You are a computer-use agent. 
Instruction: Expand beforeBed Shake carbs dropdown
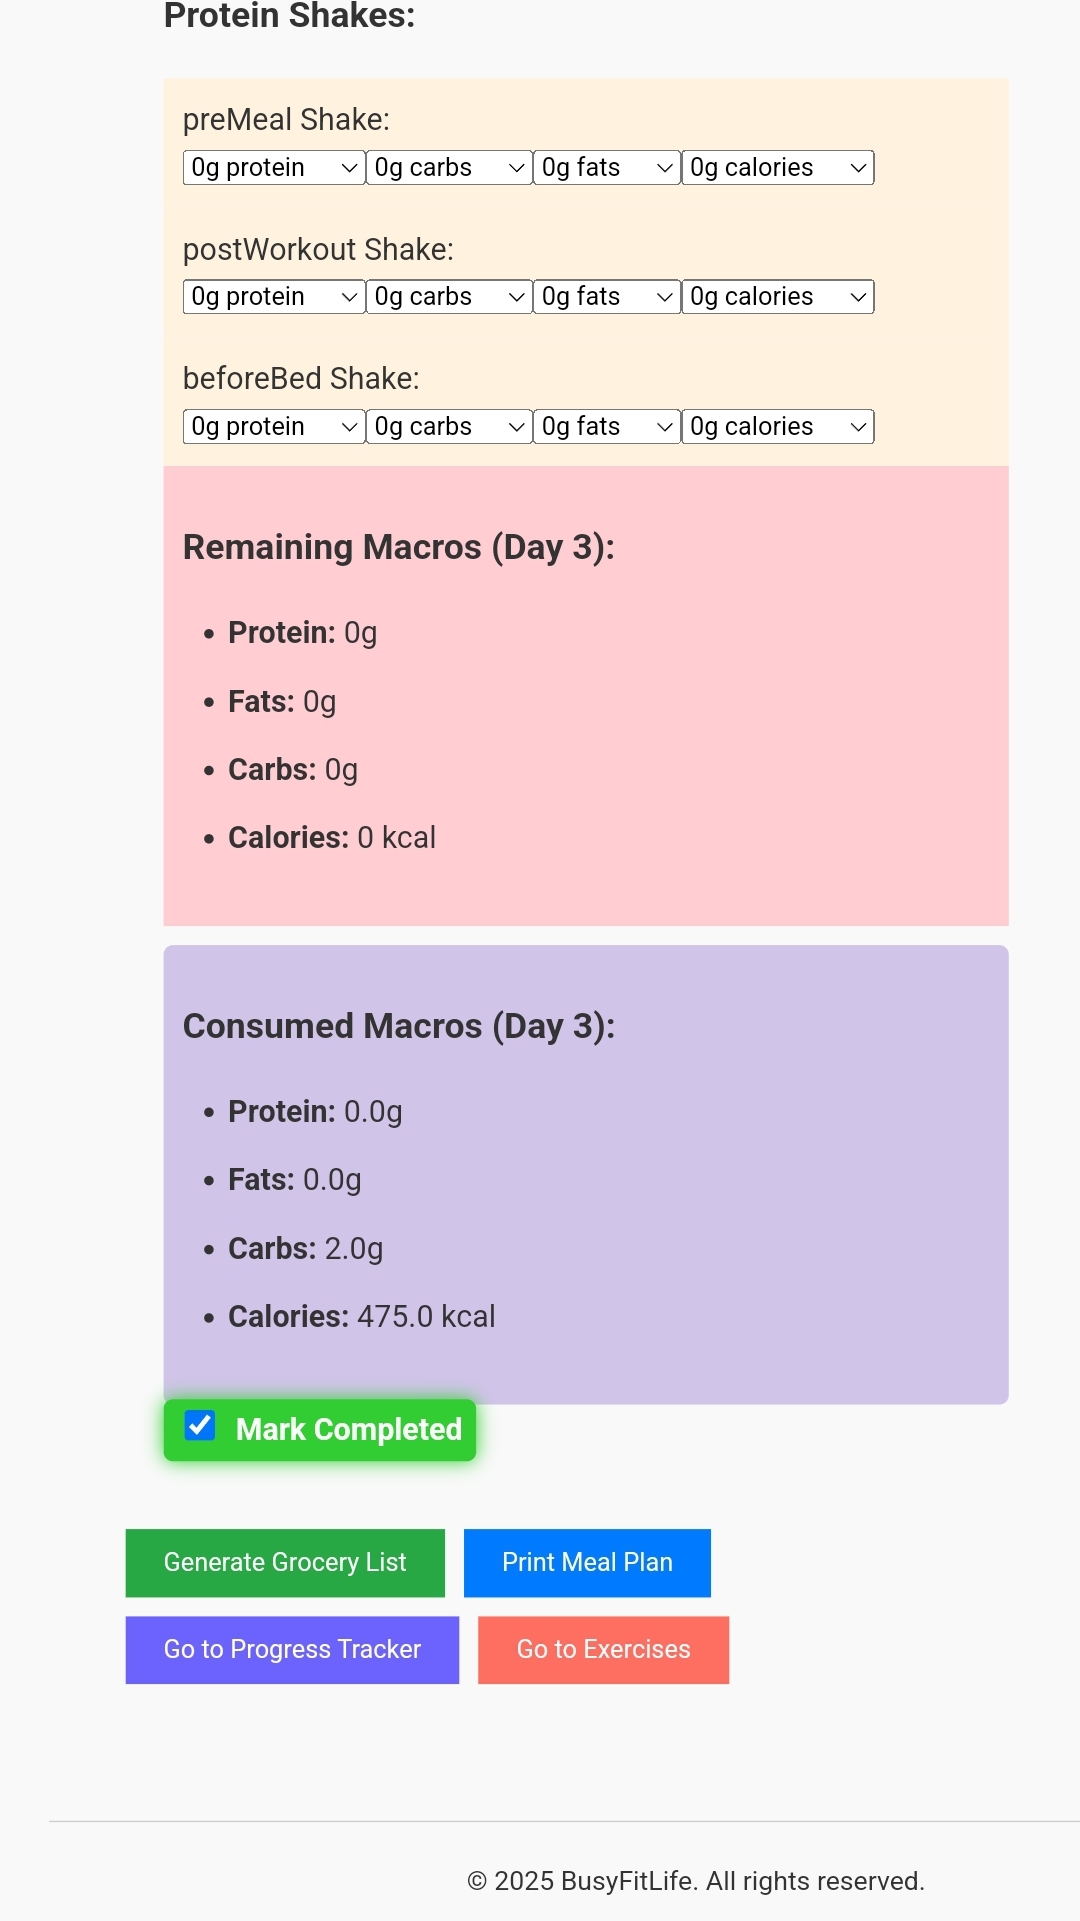click(449, 427)
